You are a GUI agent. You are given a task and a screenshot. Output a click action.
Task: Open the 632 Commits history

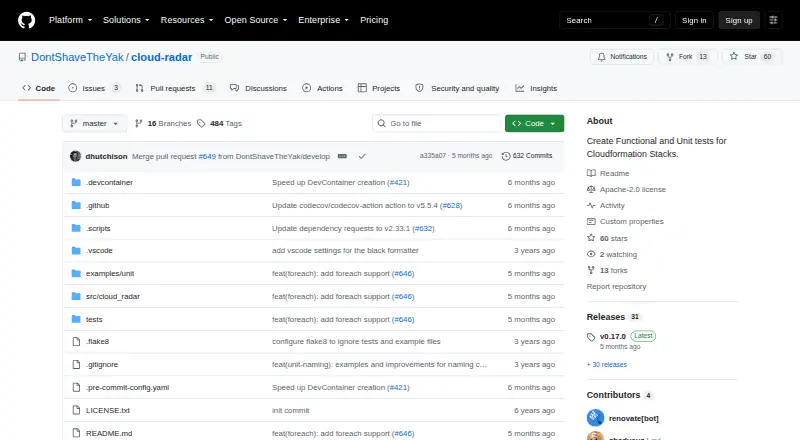(x=527, y=156)
